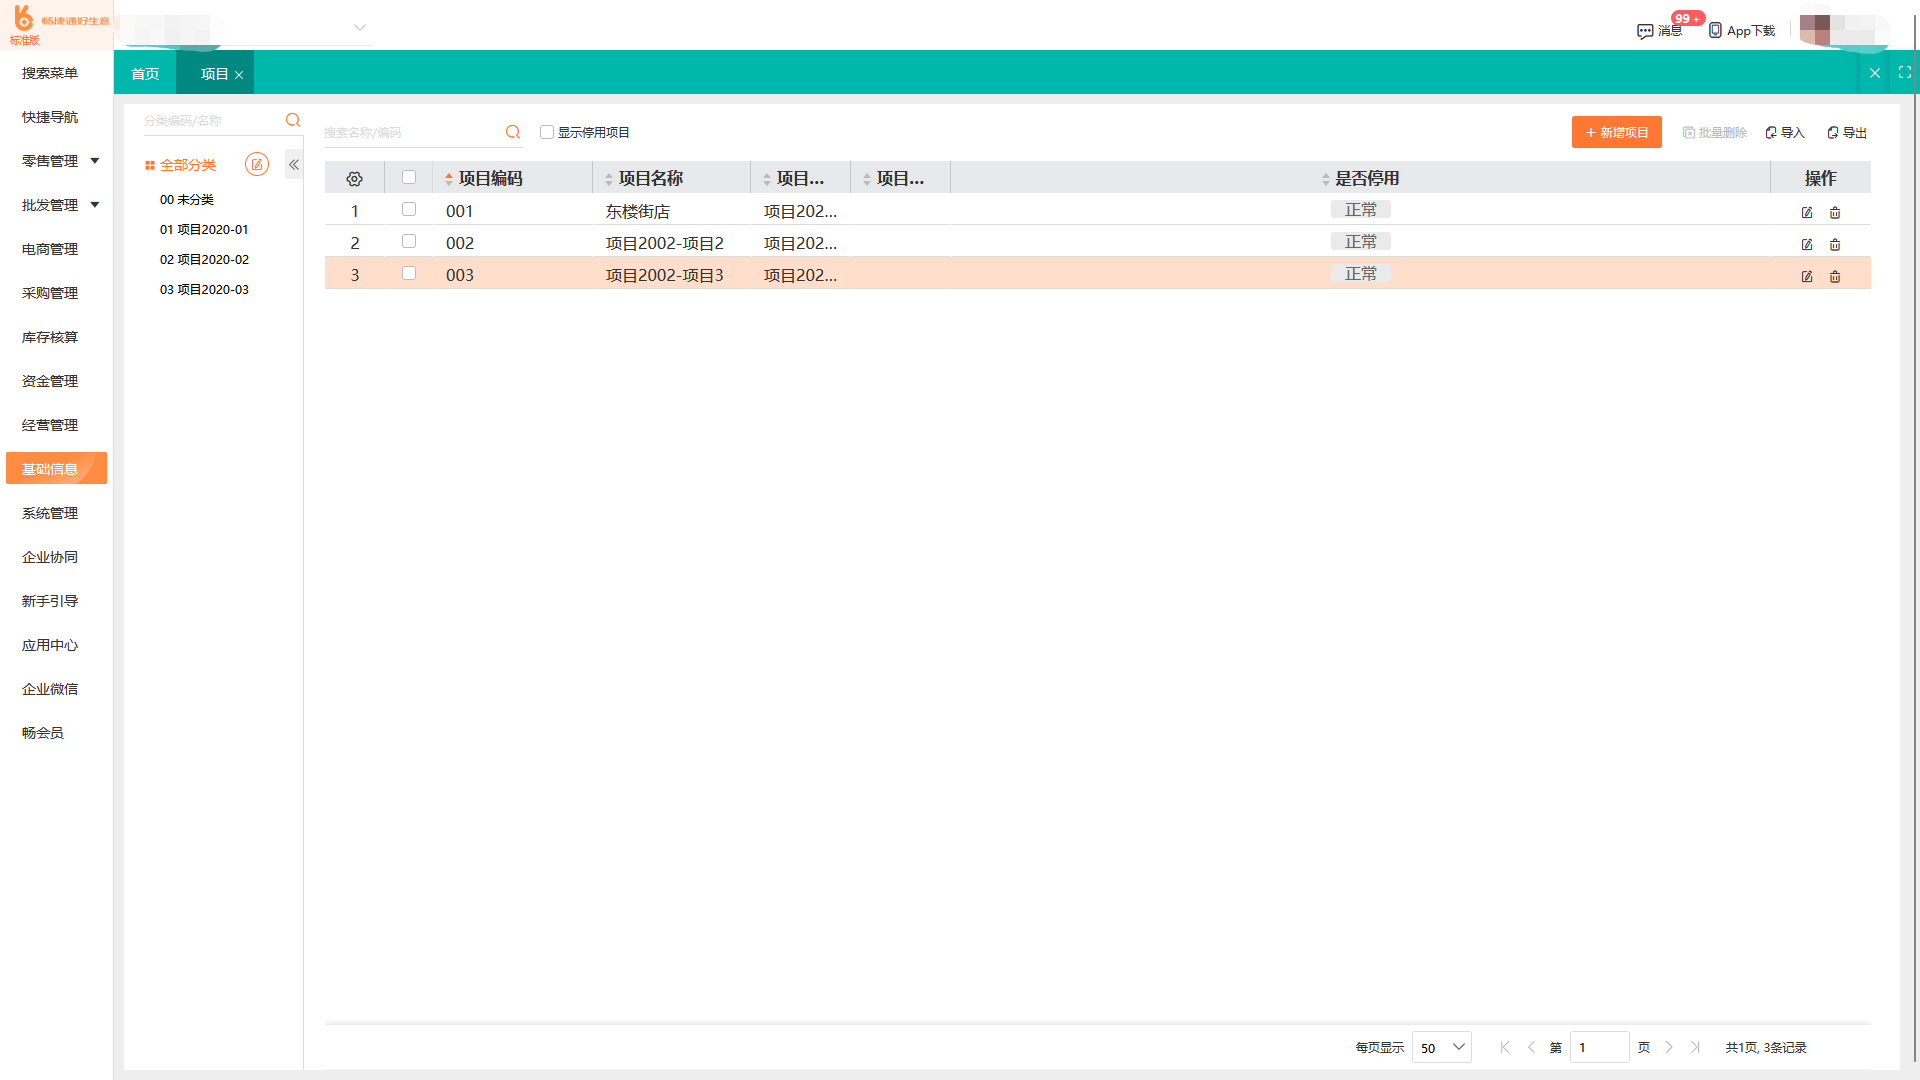The image size is (1920, 1080).
Task: Open every-page display count dropdown 50
Action: [1441, 1047]
